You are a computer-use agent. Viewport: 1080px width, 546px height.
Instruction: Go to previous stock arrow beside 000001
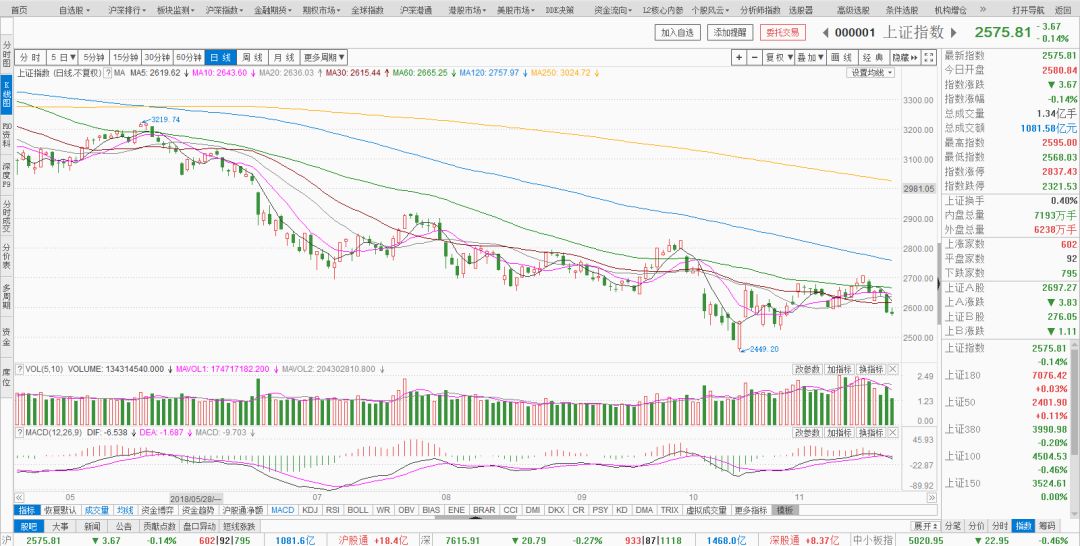[x=824, y=33]
